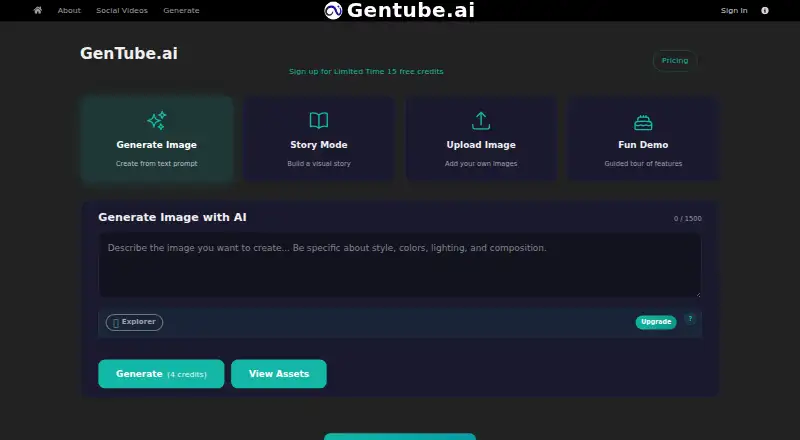Click Generate (4 credits) button

[x=161, y=374]
